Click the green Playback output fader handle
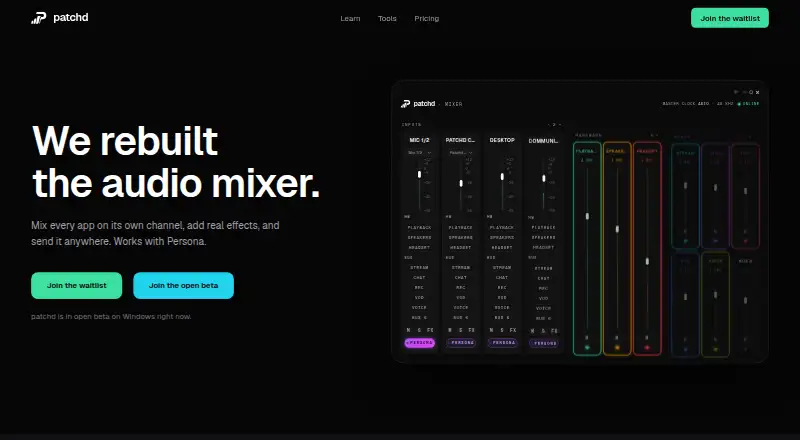Screen dimensions: 800x440 coord(587,216)
